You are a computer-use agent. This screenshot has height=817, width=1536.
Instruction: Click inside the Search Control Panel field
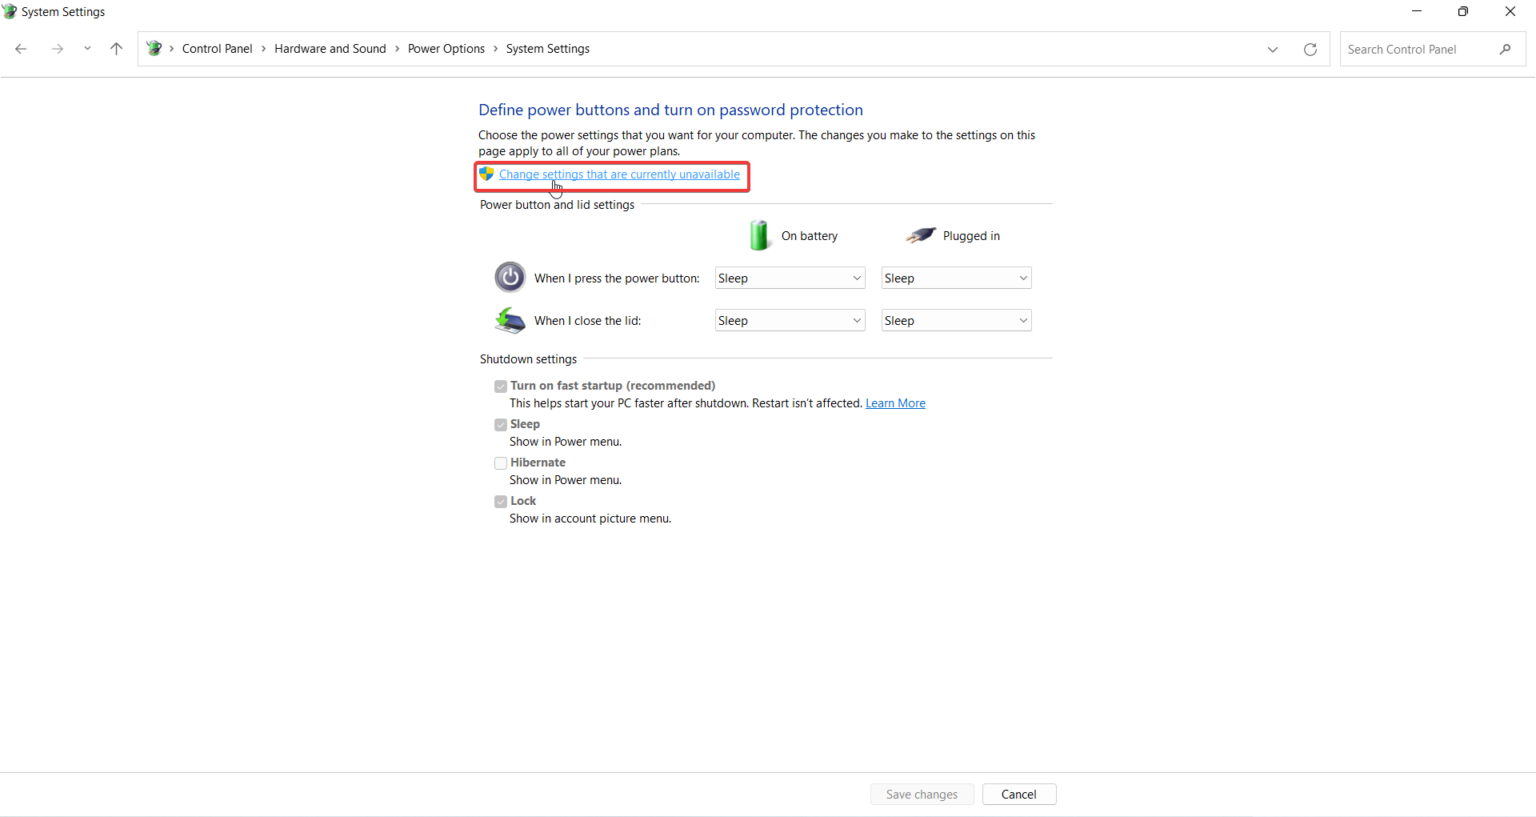click(x=1420, y=48)
